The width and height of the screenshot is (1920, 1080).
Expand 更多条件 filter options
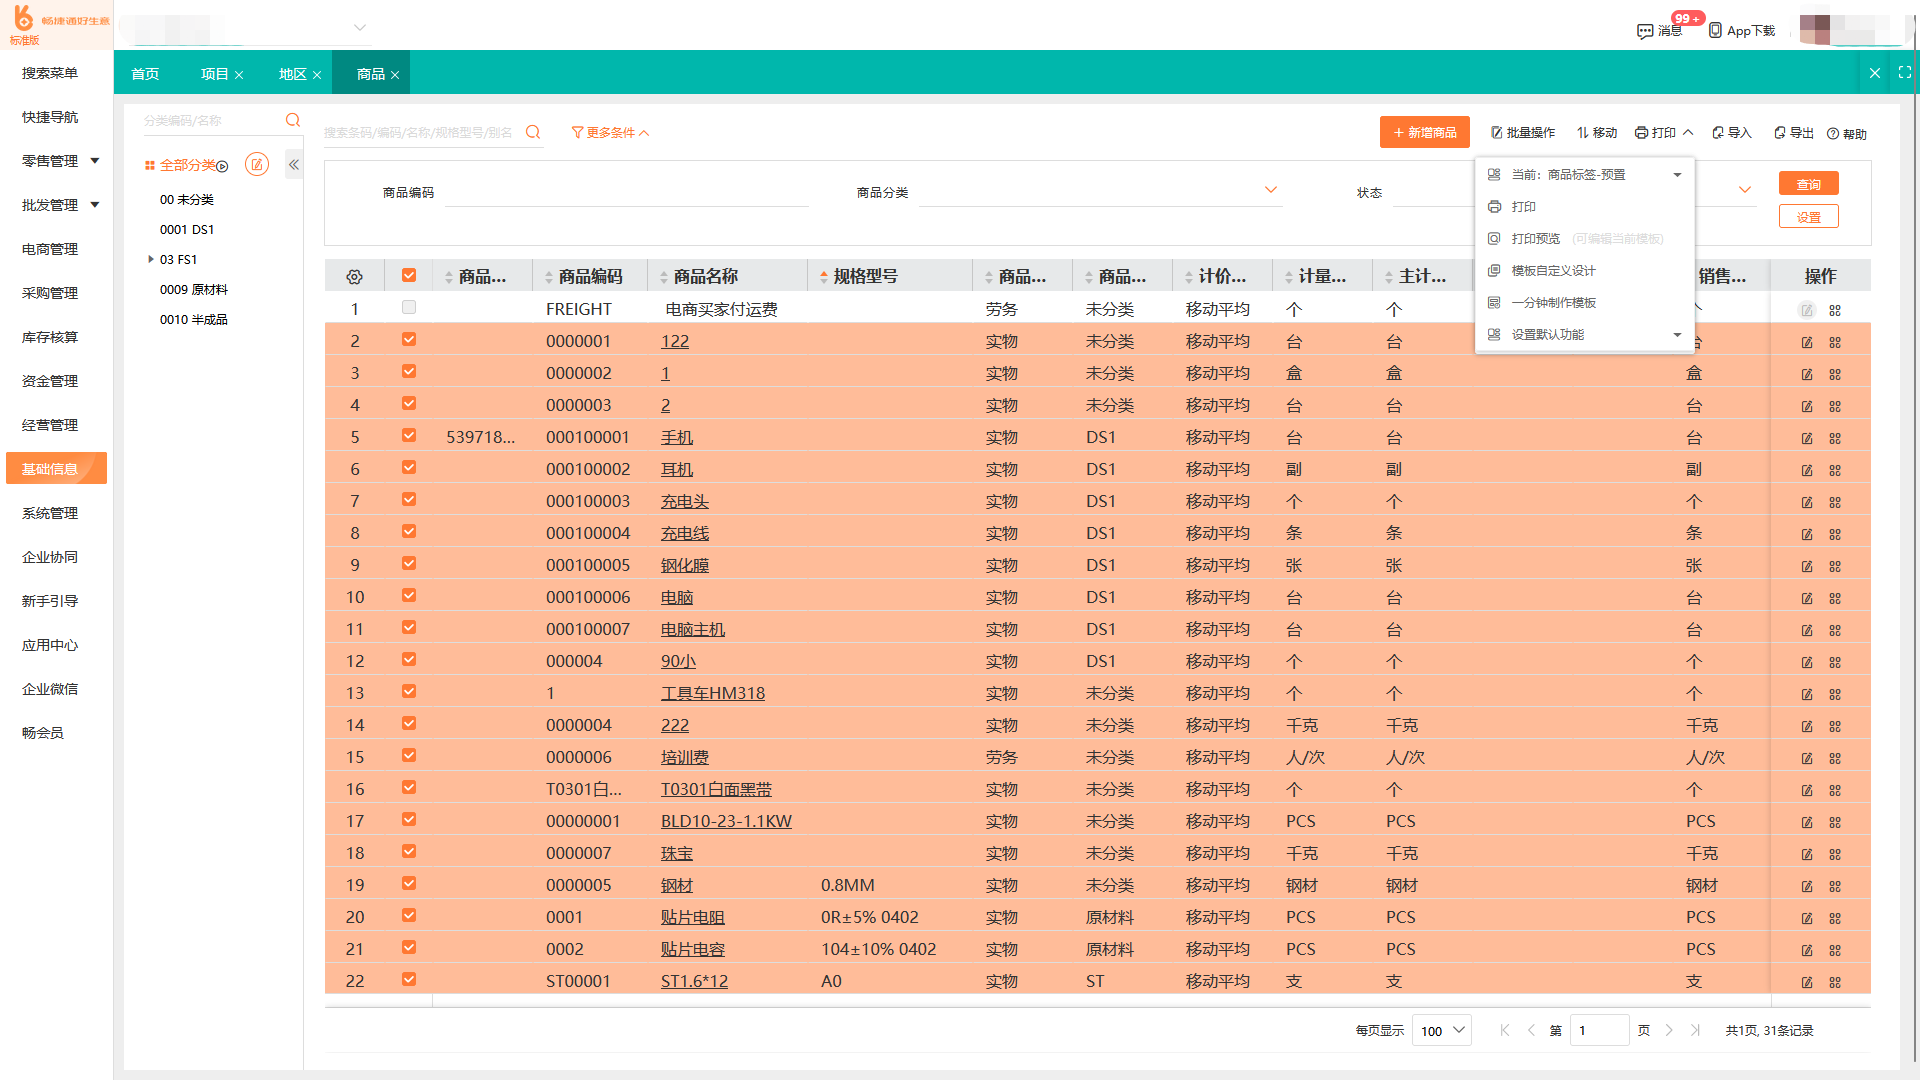(x=612, y=132)
